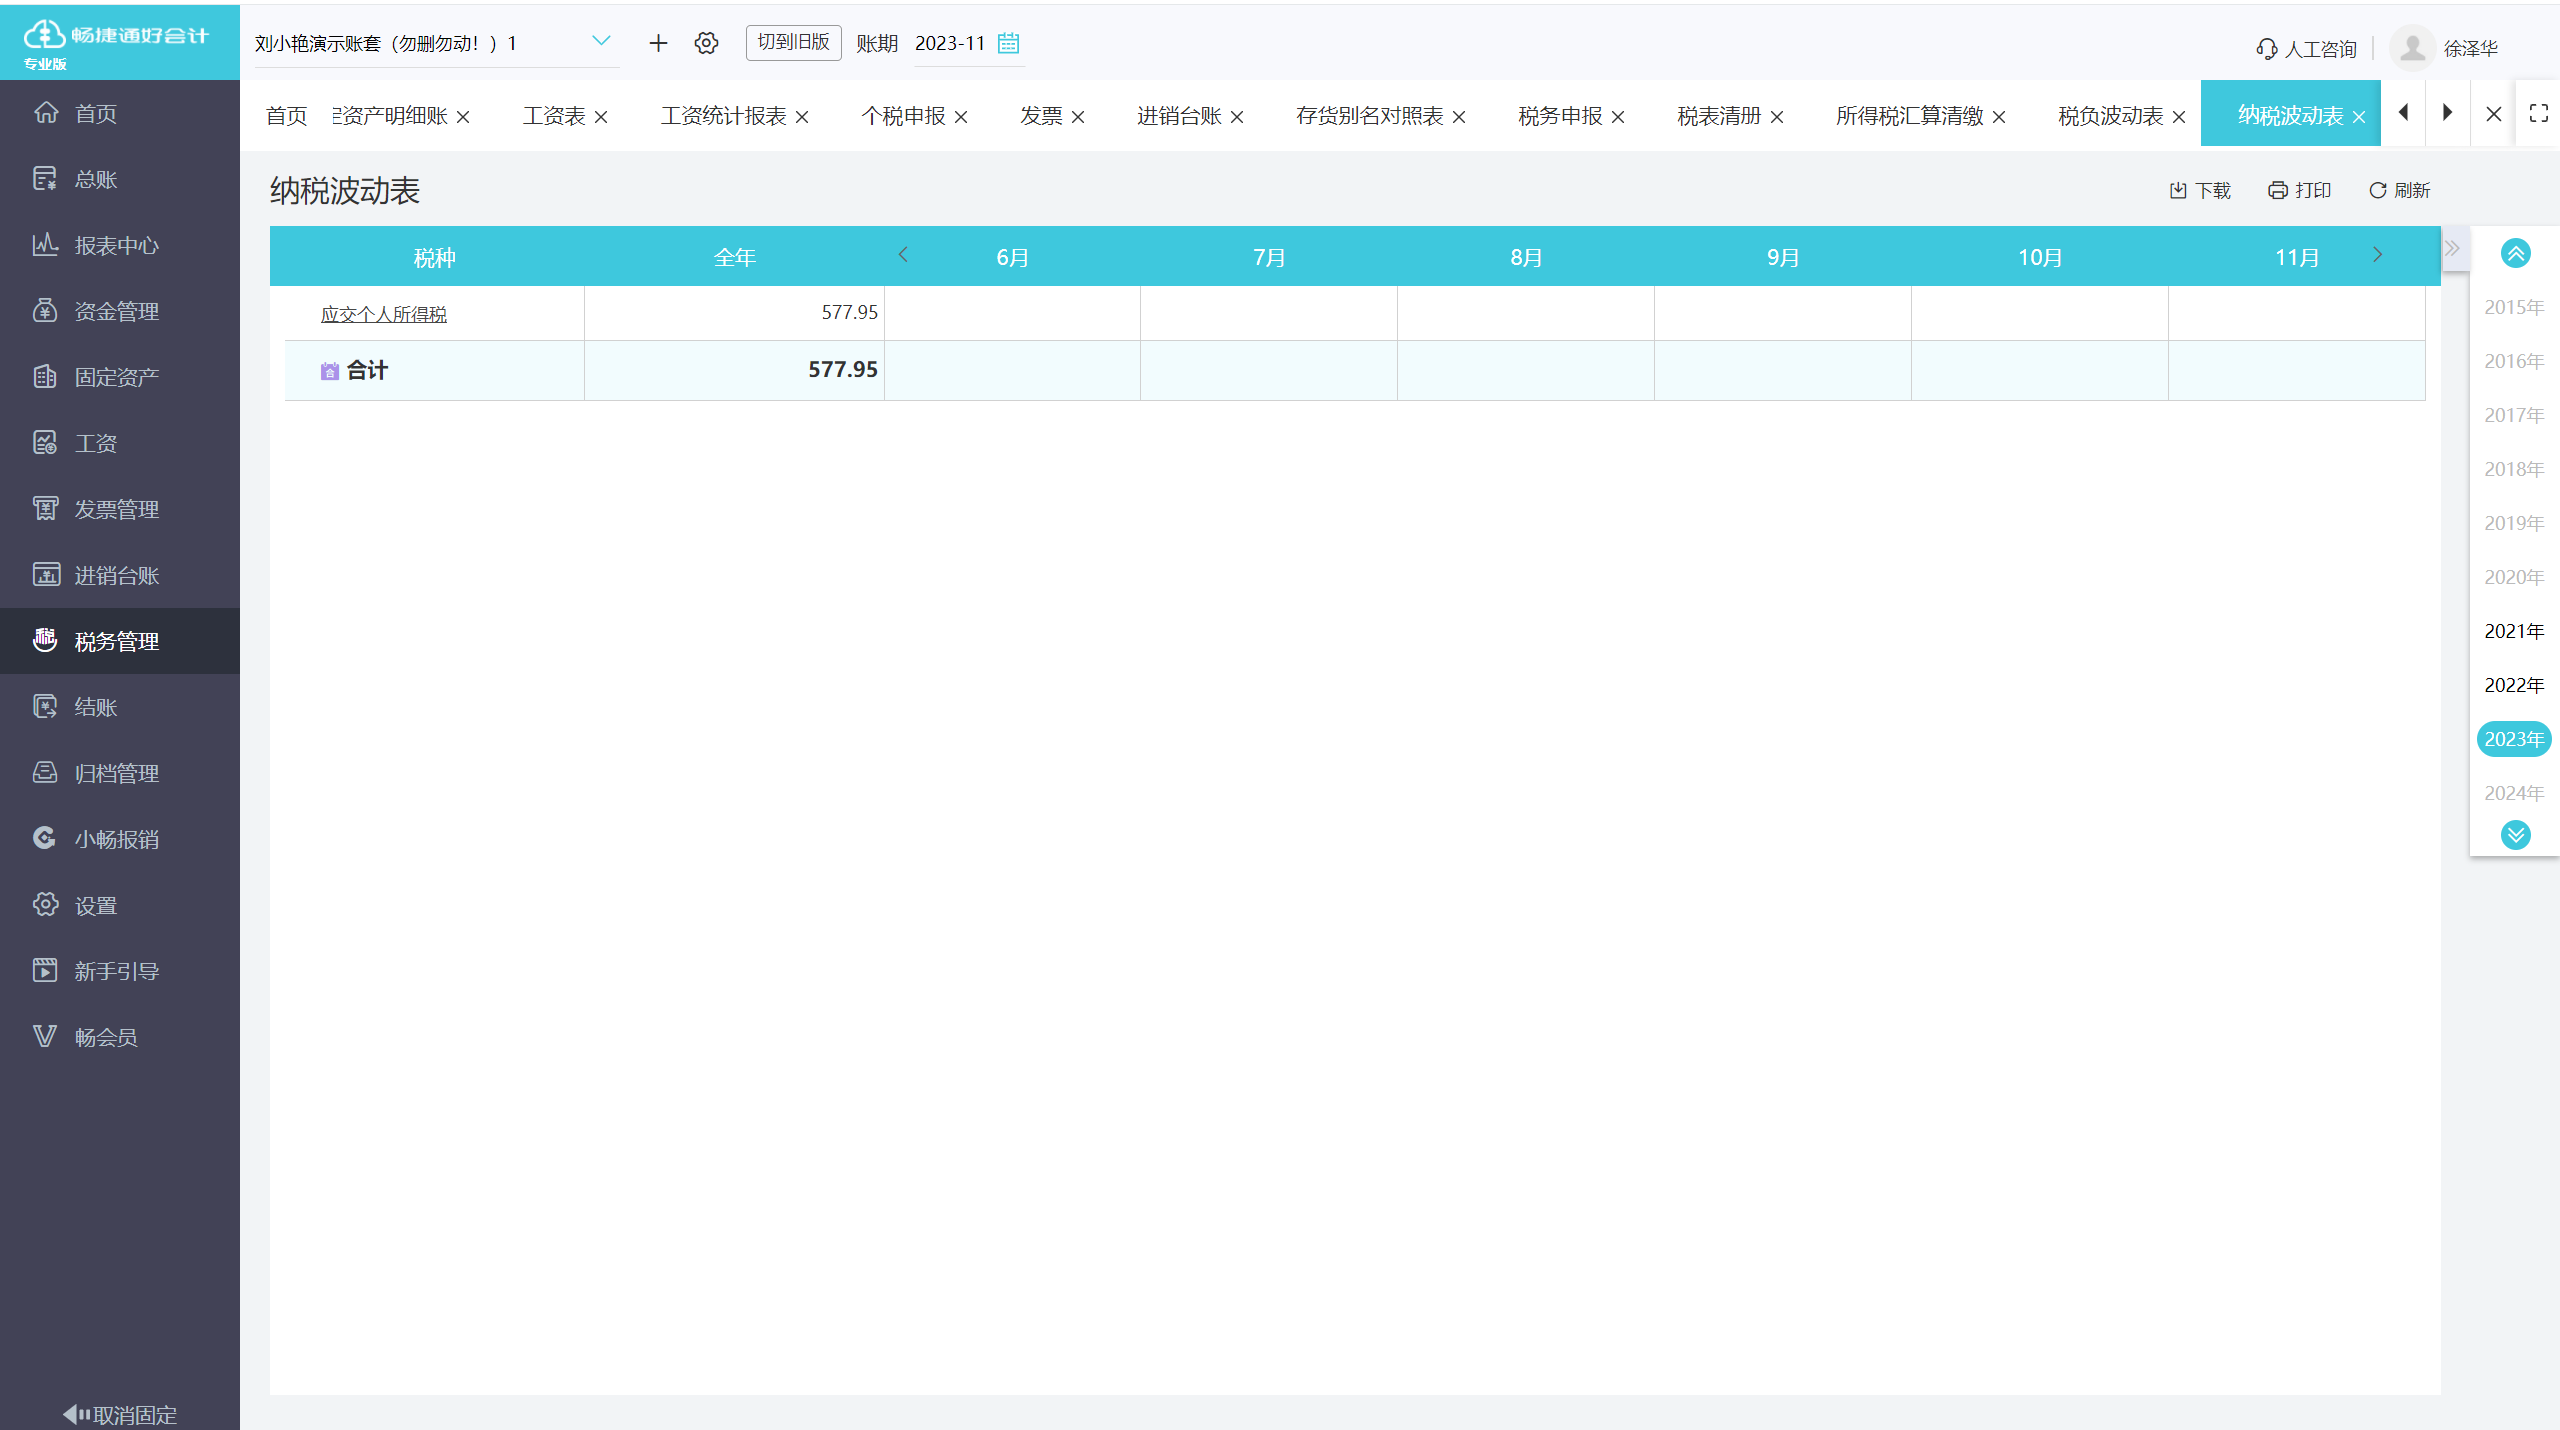The image size is (2560, 1430).
Task: Click the settings gear icon at top
Action: click(x=703, y=42)
